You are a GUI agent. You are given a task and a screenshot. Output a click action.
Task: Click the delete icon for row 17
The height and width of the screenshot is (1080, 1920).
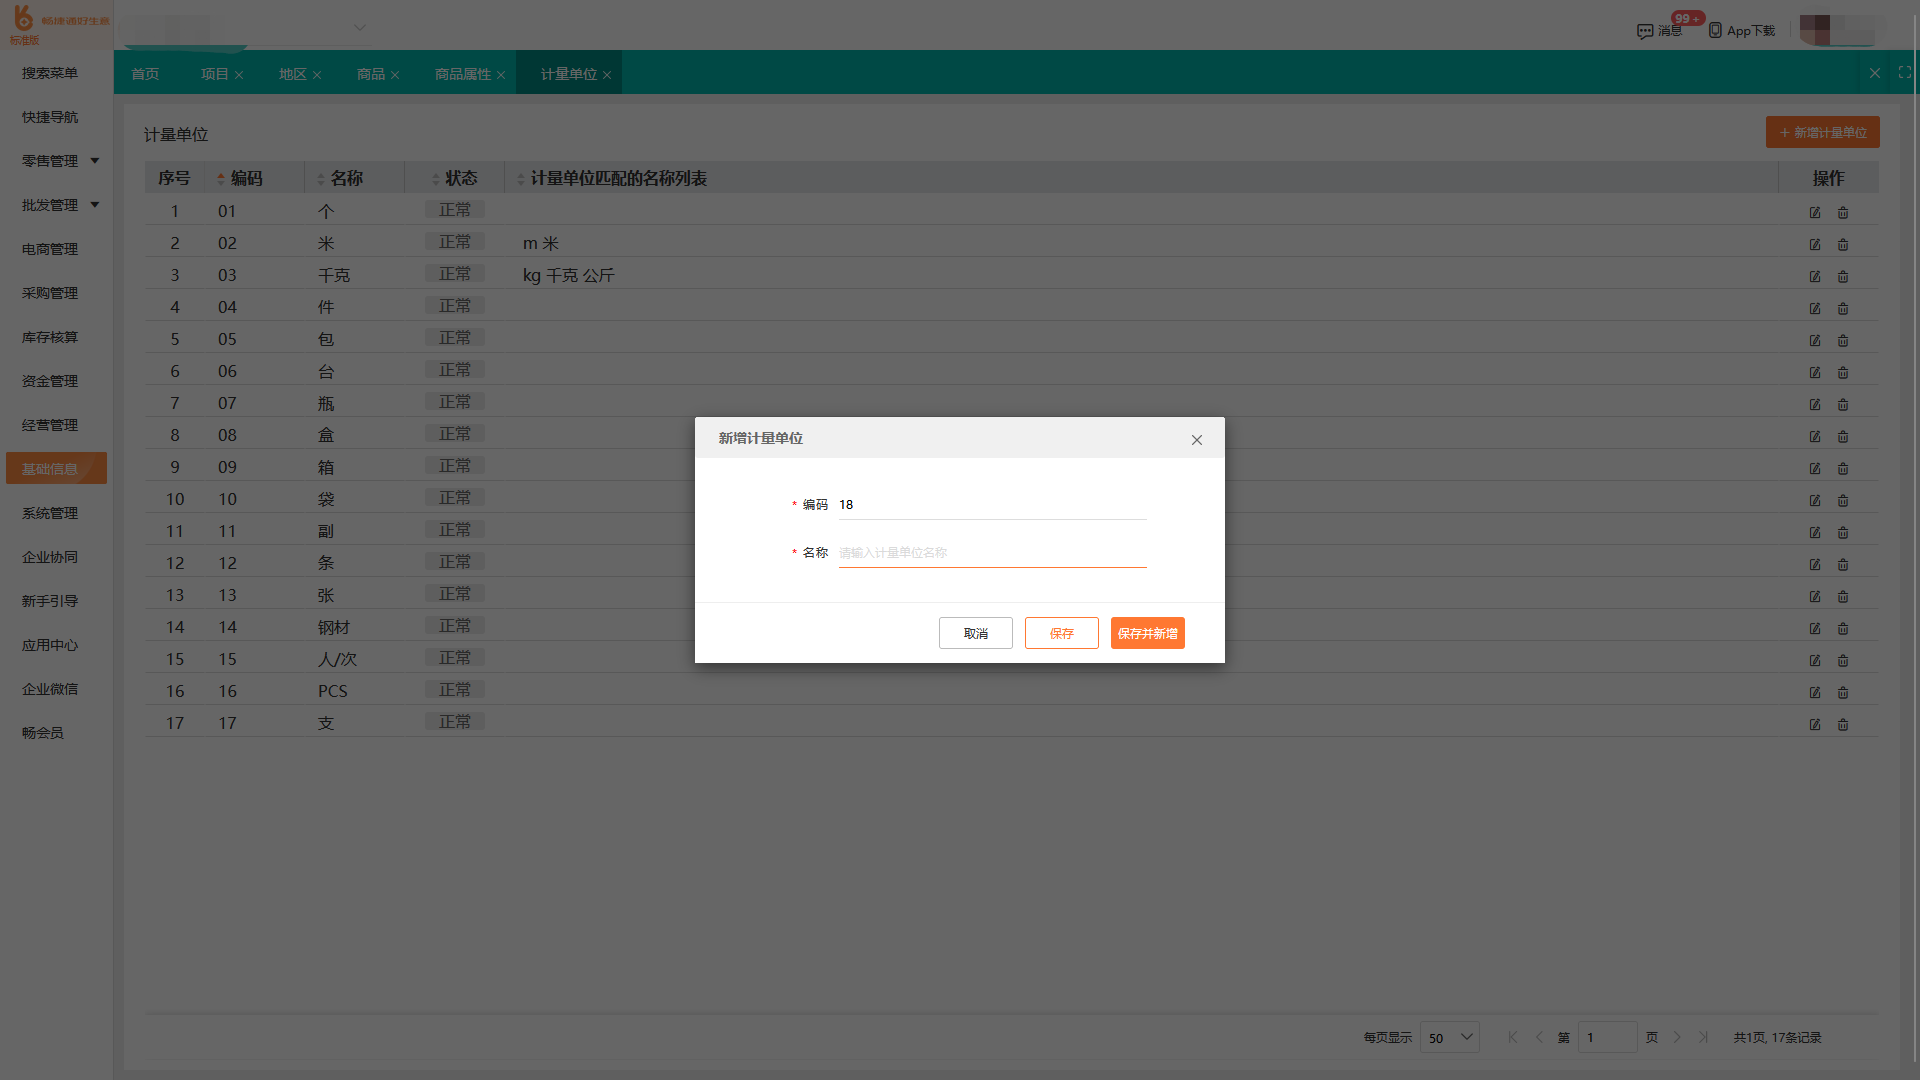pyautogui.click(x=1844, y=724)
